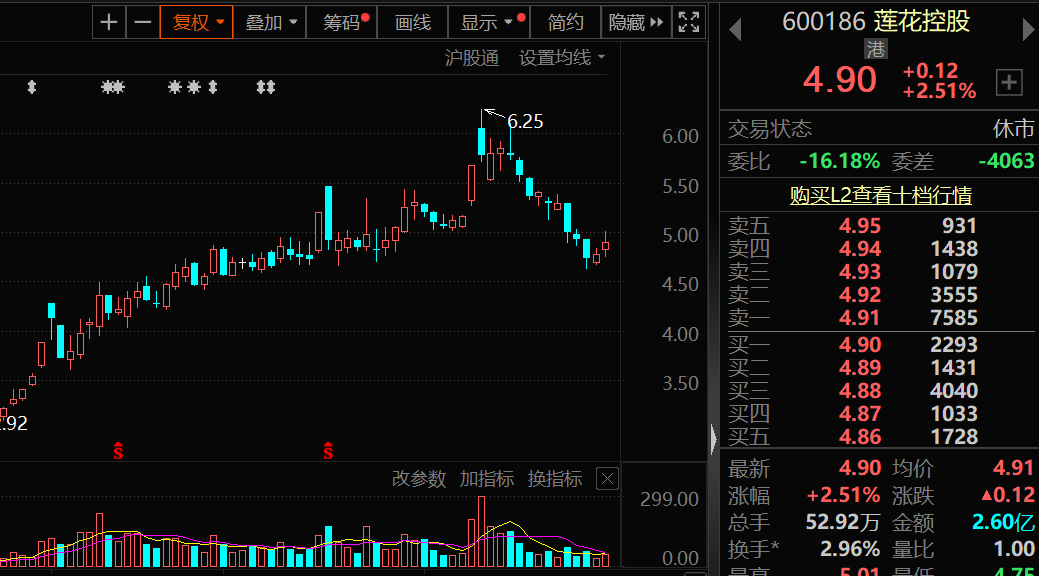Go to previous stock with left arrow
1039x576 pixels.
click(735, 30)
